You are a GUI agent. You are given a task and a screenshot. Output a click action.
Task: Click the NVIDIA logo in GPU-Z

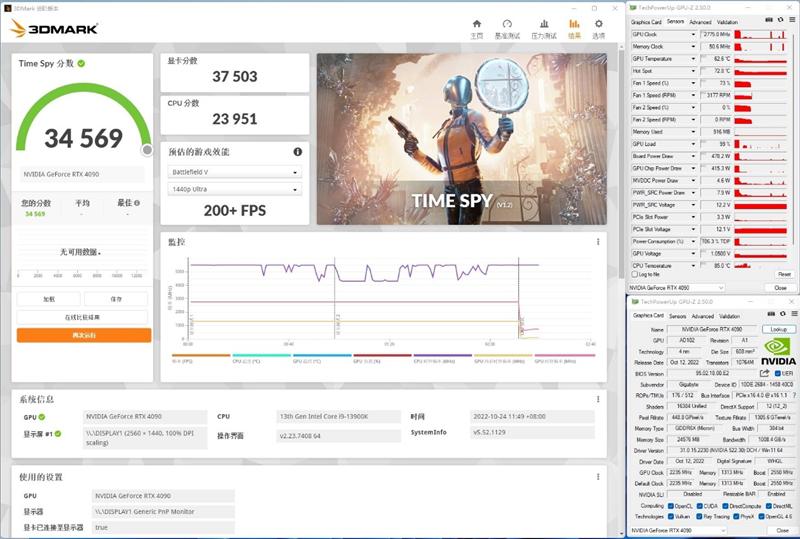pyautogui.click(x=778, y=350)
